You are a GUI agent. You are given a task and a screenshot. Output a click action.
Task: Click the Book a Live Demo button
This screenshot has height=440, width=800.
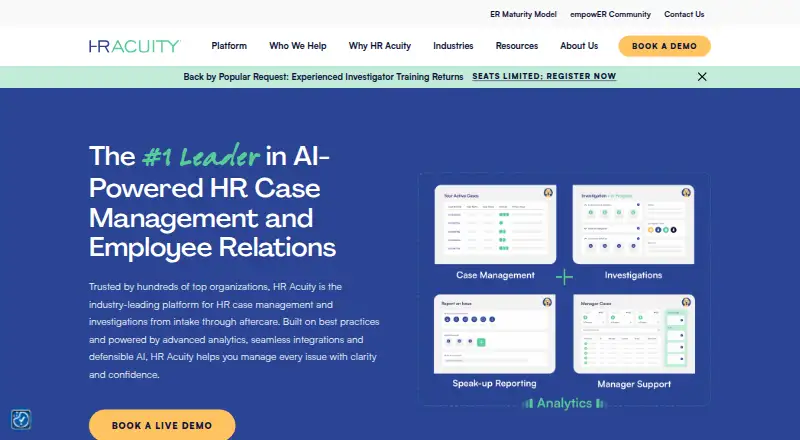162,425
